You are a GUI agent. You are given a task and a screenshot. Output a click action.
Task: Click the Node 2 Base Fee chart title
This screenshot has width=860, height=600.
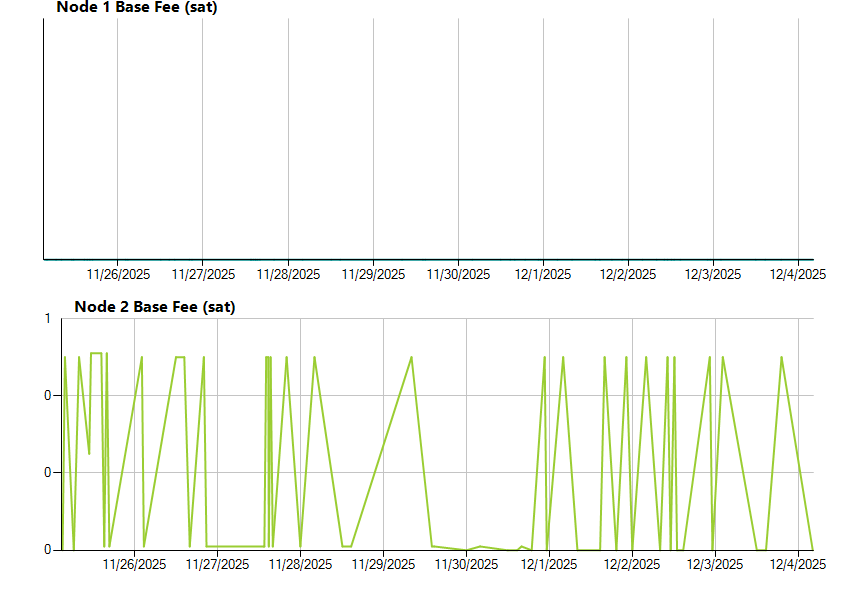[155, 307]
